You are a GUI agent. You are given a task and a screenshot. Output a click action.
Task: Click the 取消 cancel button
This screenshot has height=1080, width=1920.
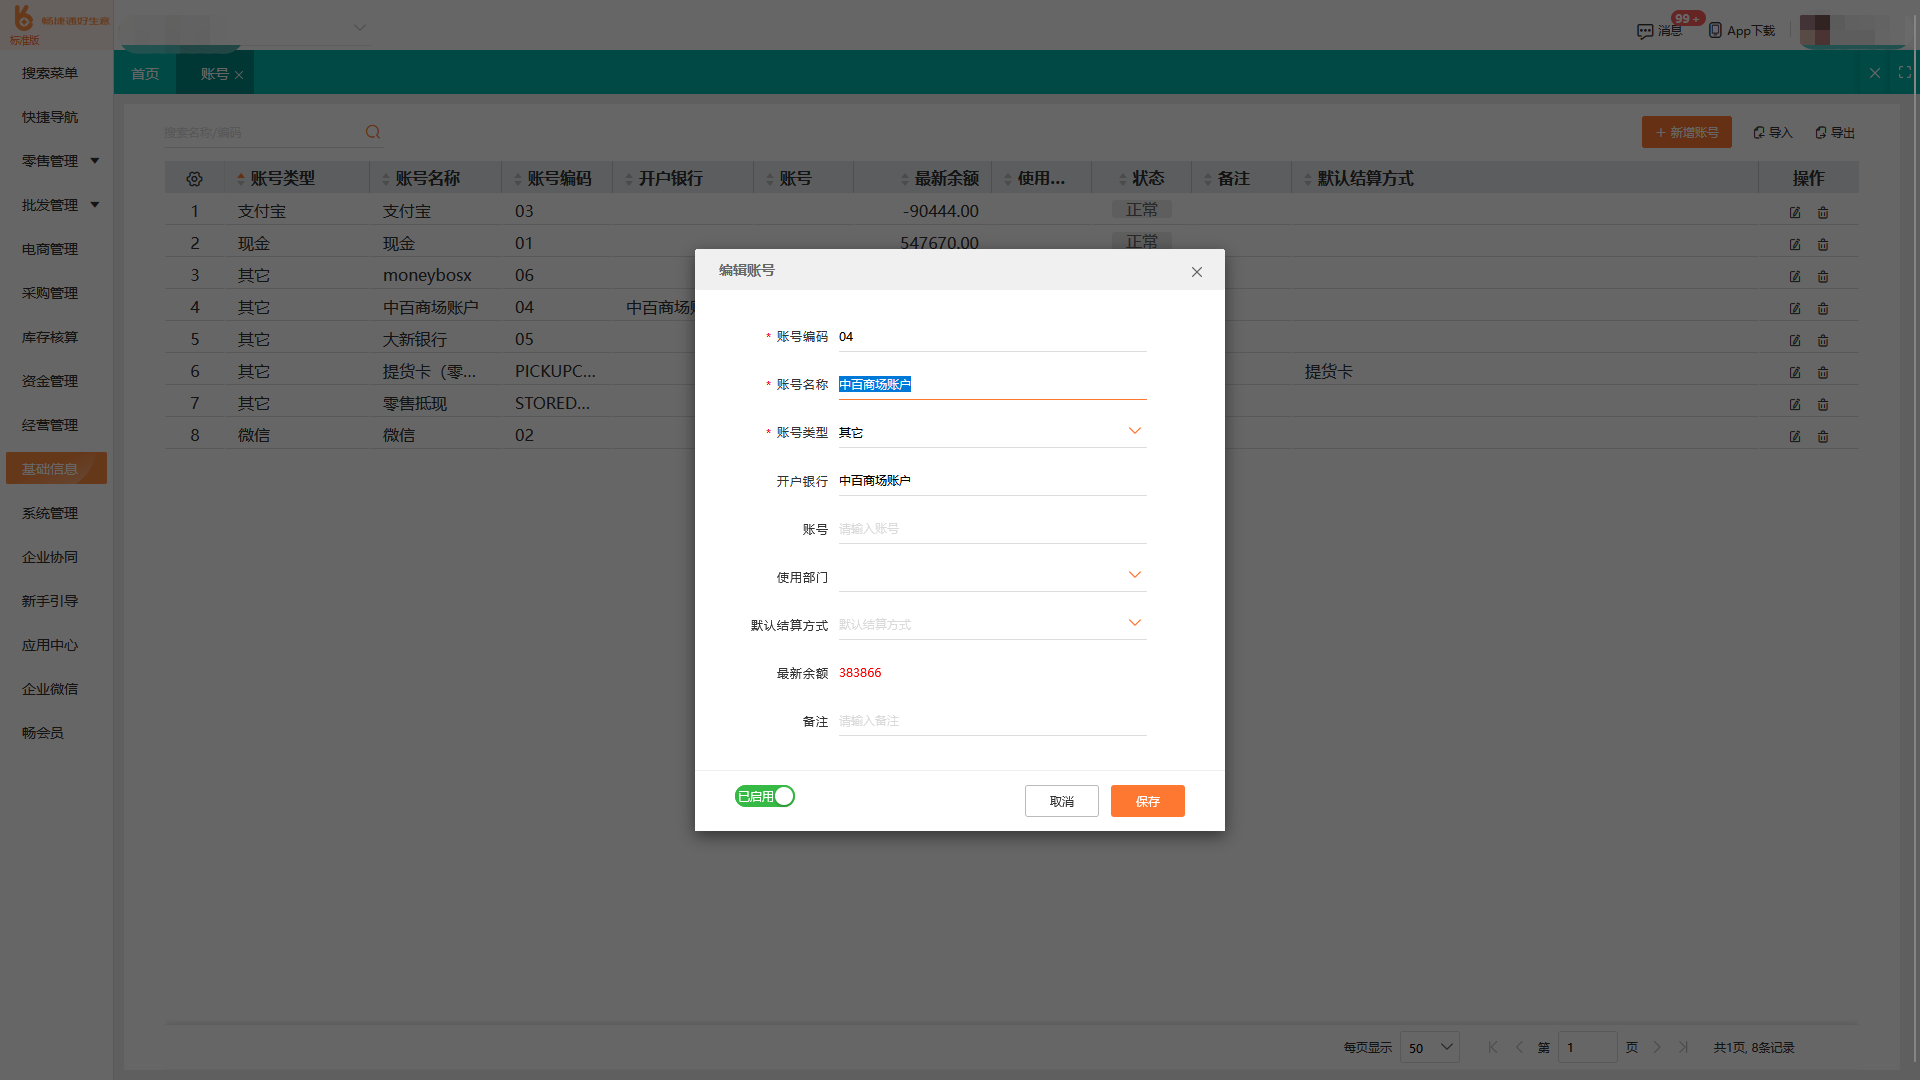point(1063,800)
